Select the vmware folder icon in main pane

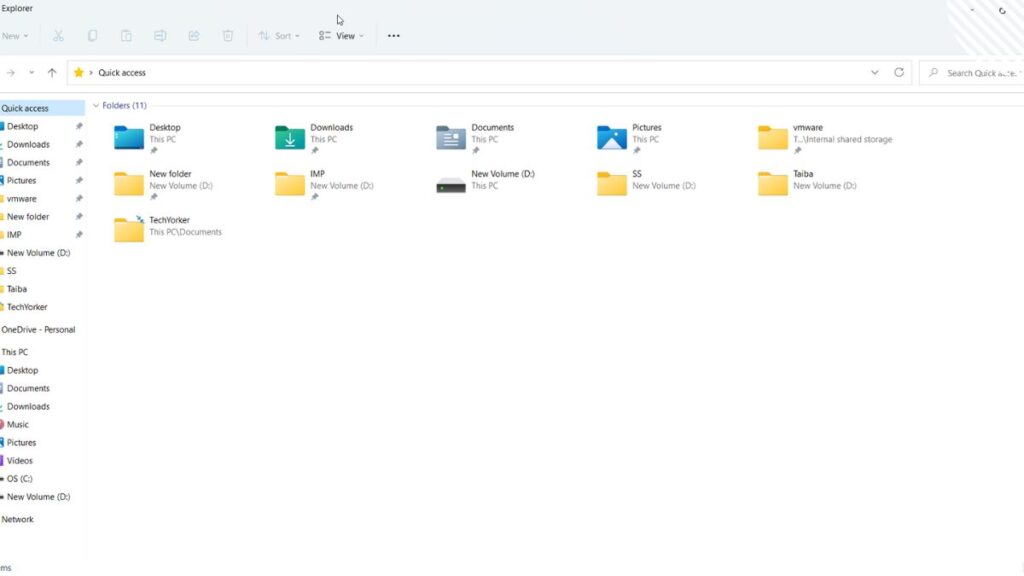pos(773,137)
